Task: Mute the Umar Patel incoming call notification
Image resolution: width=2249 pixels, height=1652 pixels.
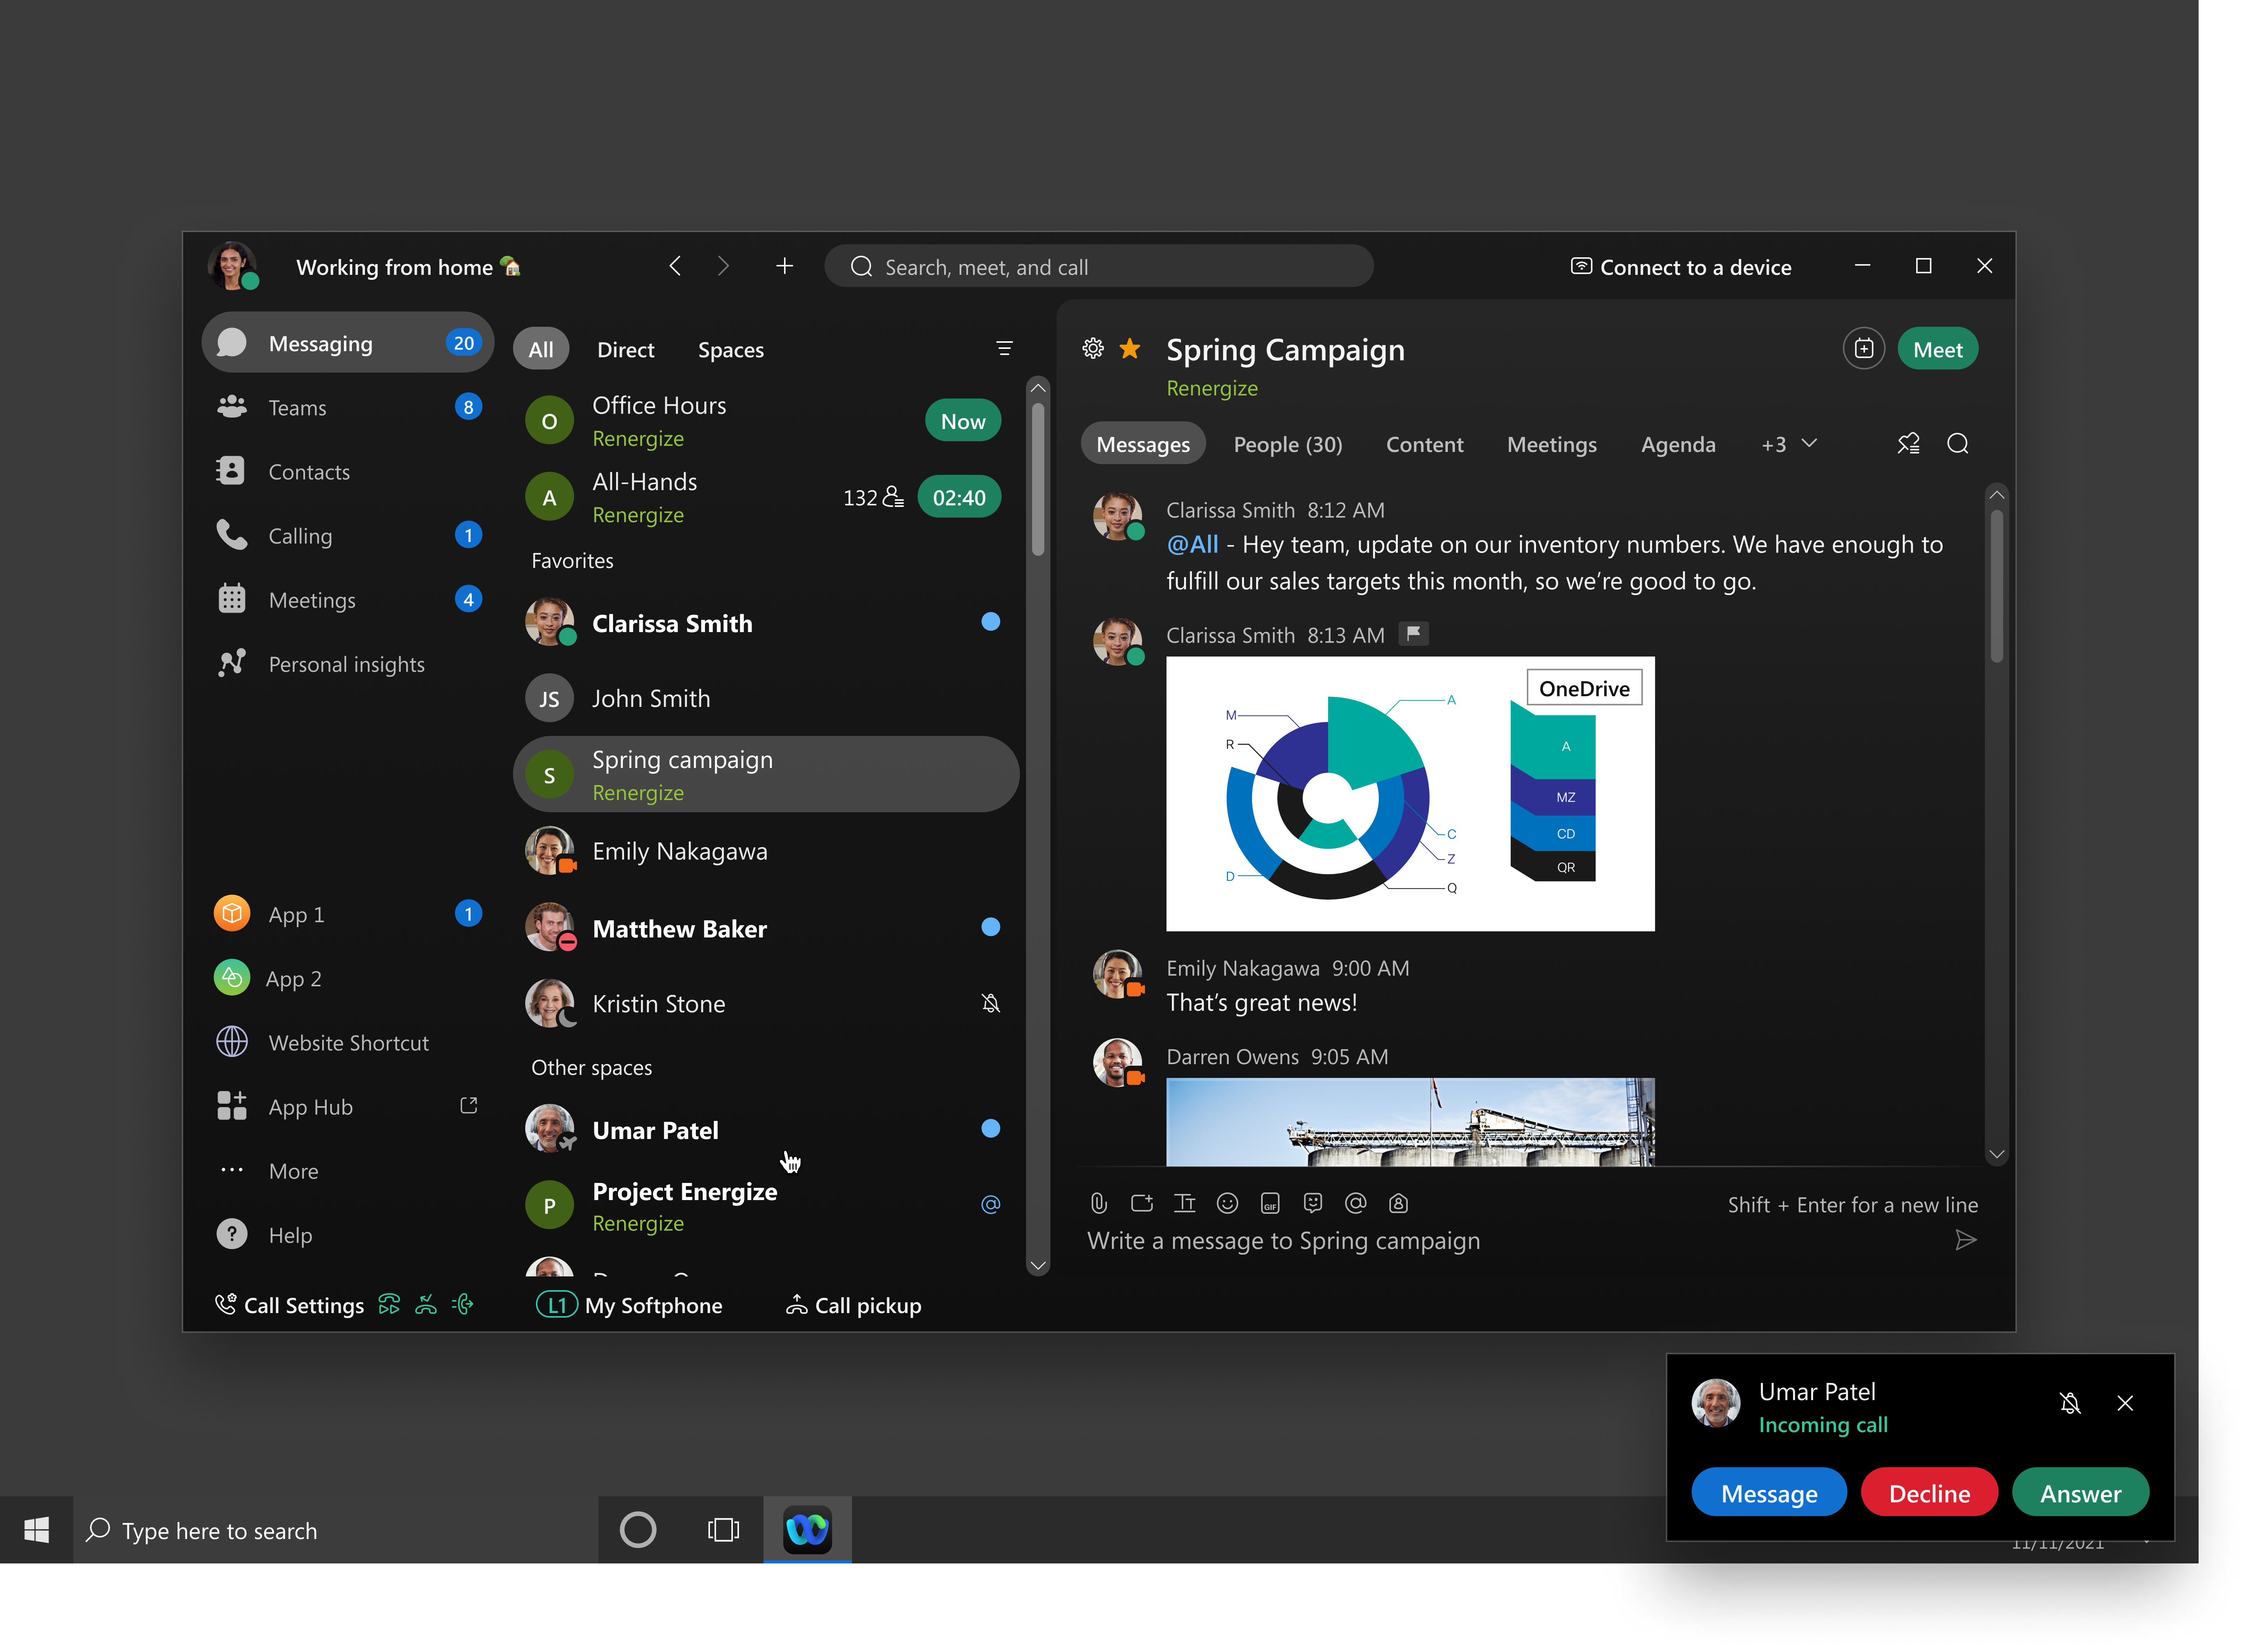Action: click(x=2070, y=1403)
